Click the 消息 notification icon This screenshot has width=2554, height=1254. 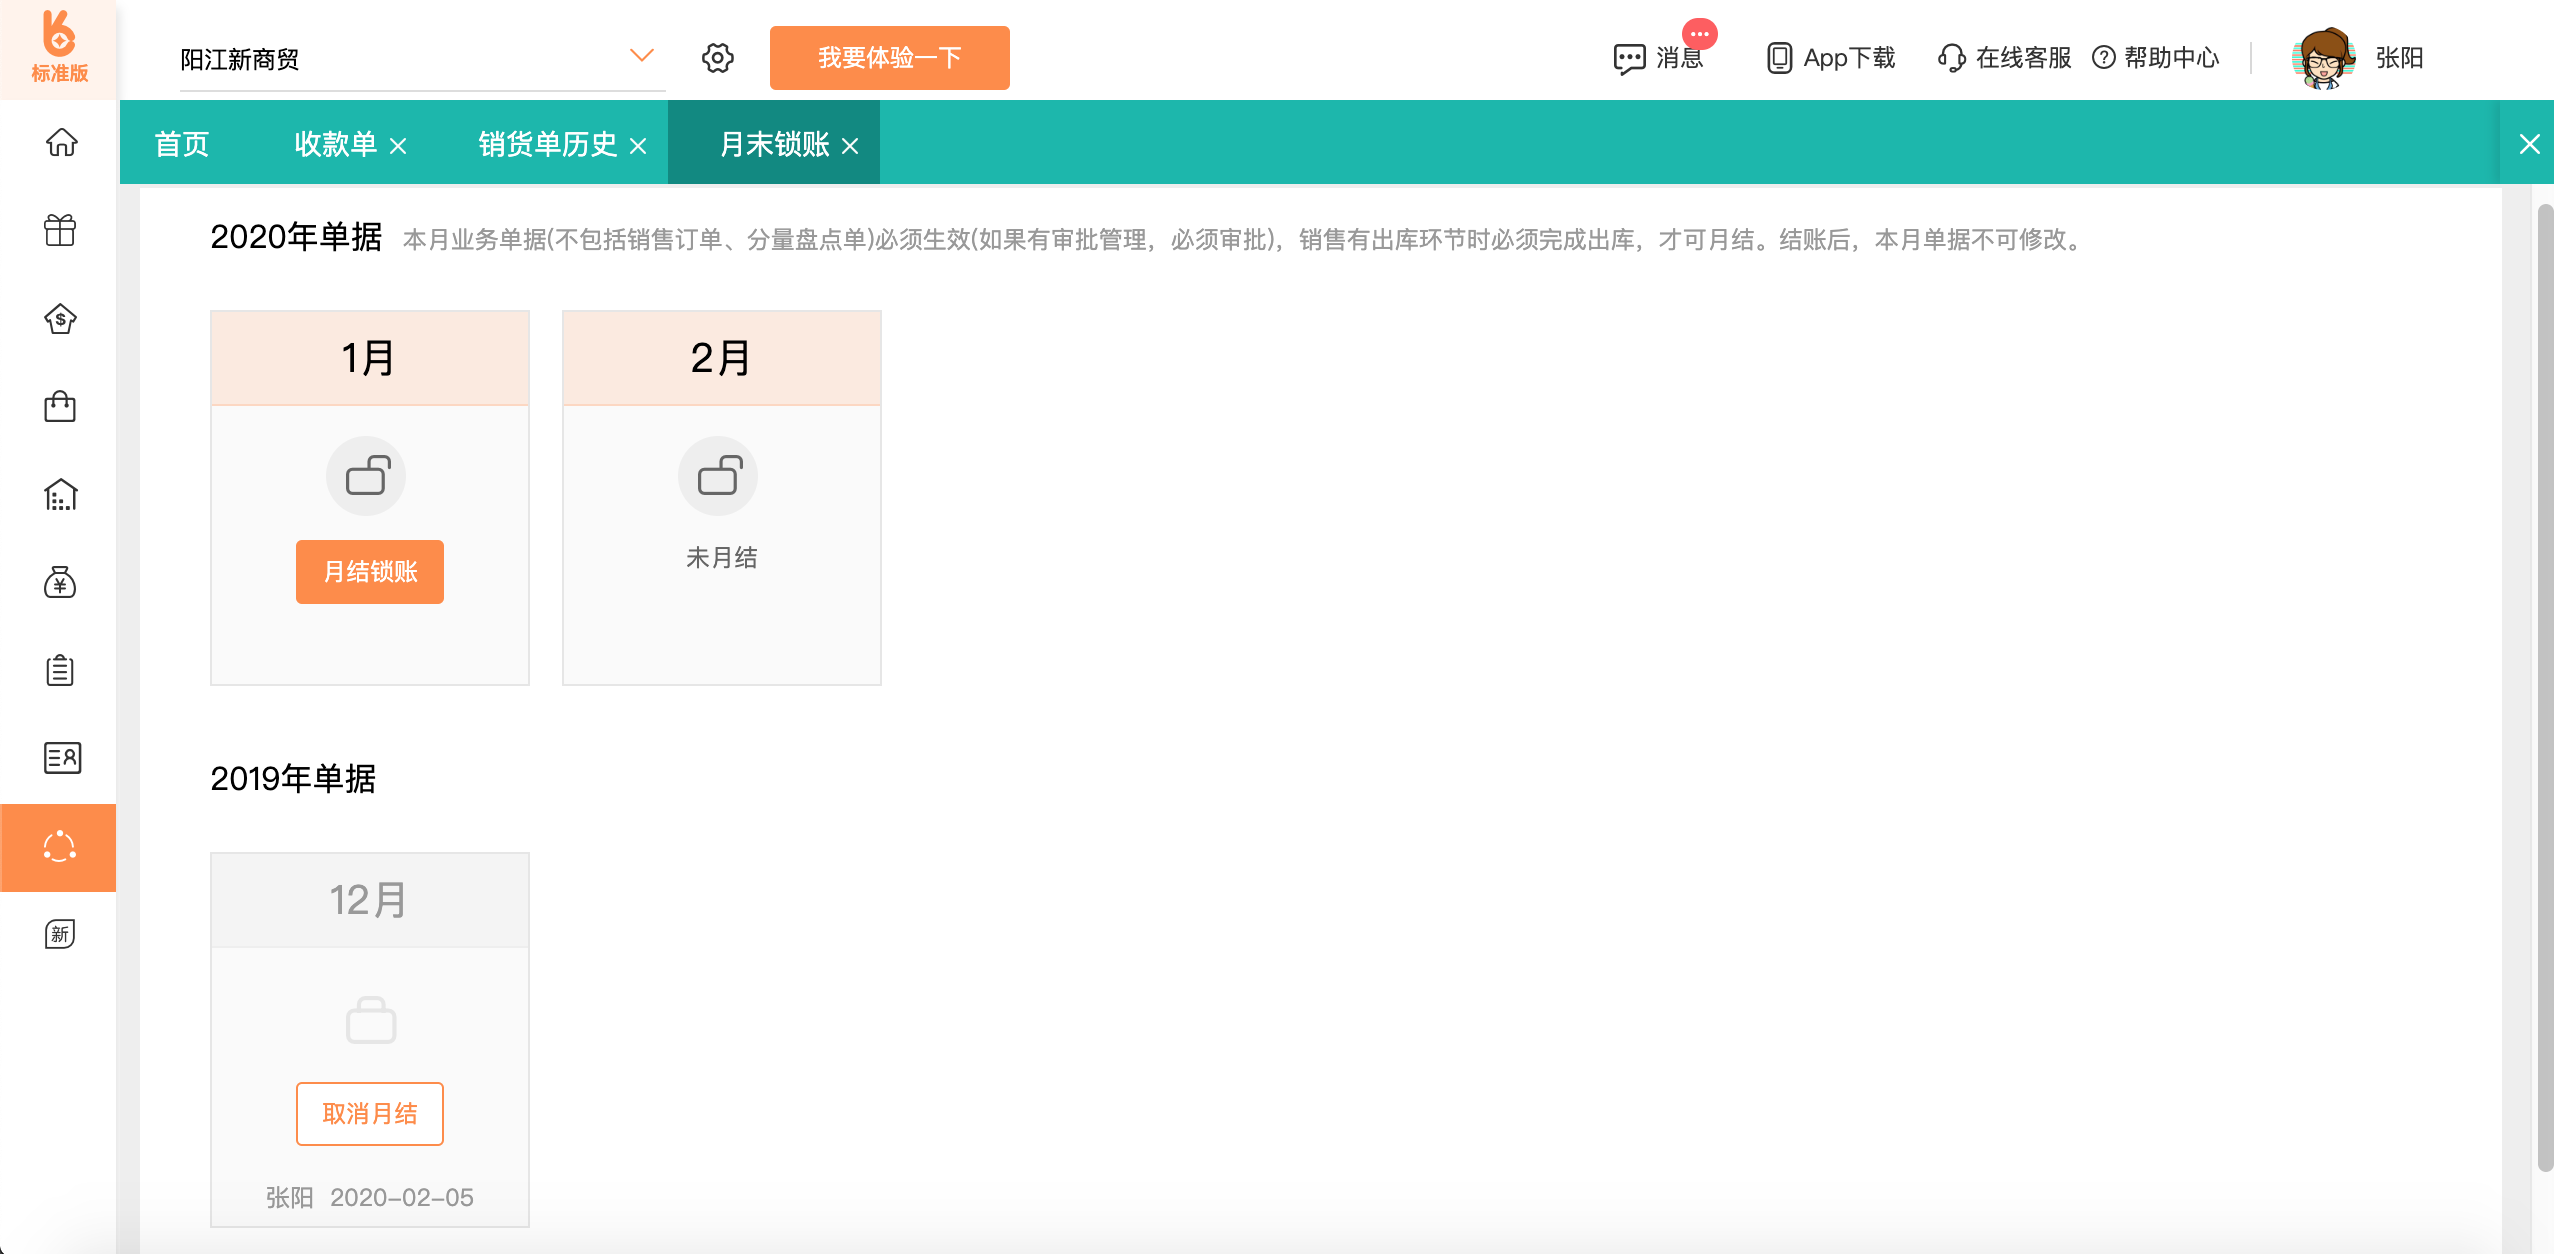[x=1661, y=57]
